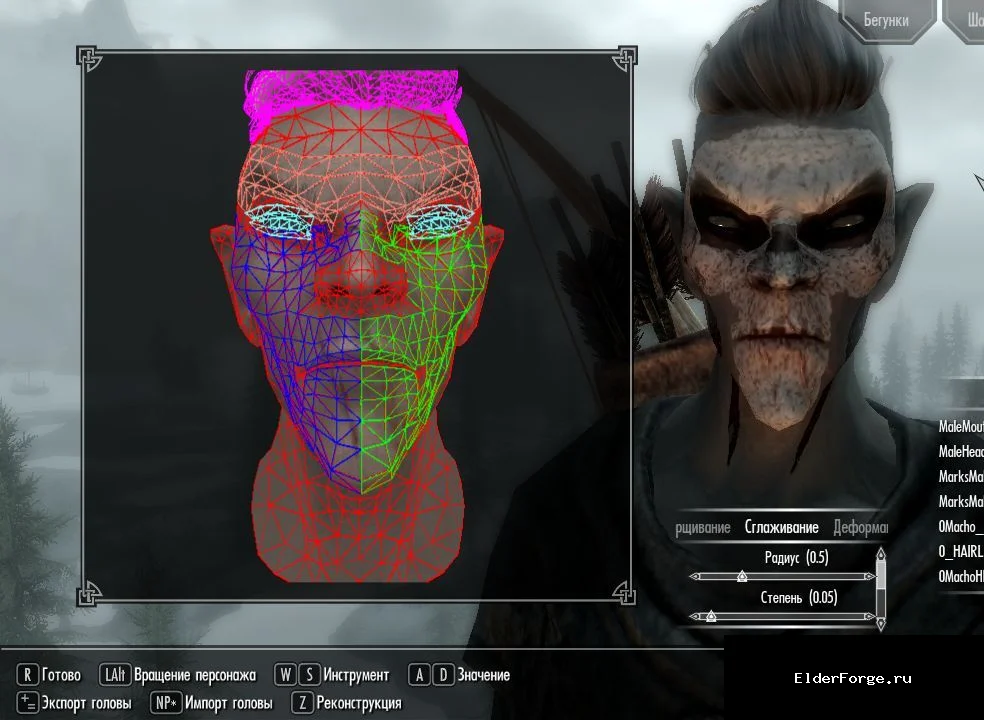
Task: Click the S key icon for Инструмент
Action: 310,675
